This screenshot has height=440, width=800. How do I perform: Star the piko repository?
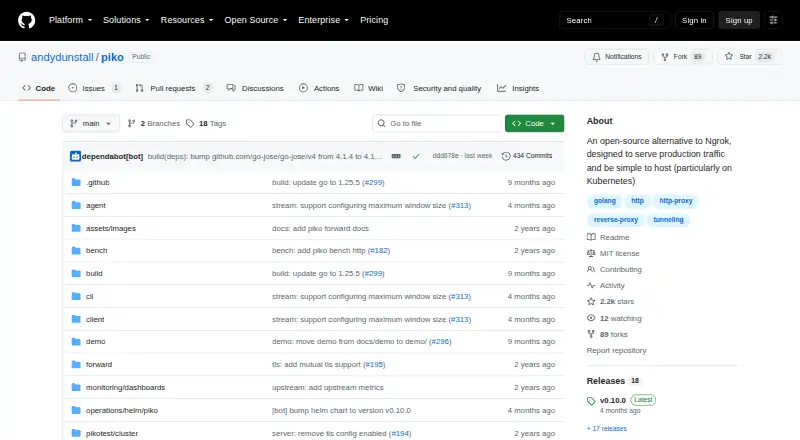click(749, 57)
